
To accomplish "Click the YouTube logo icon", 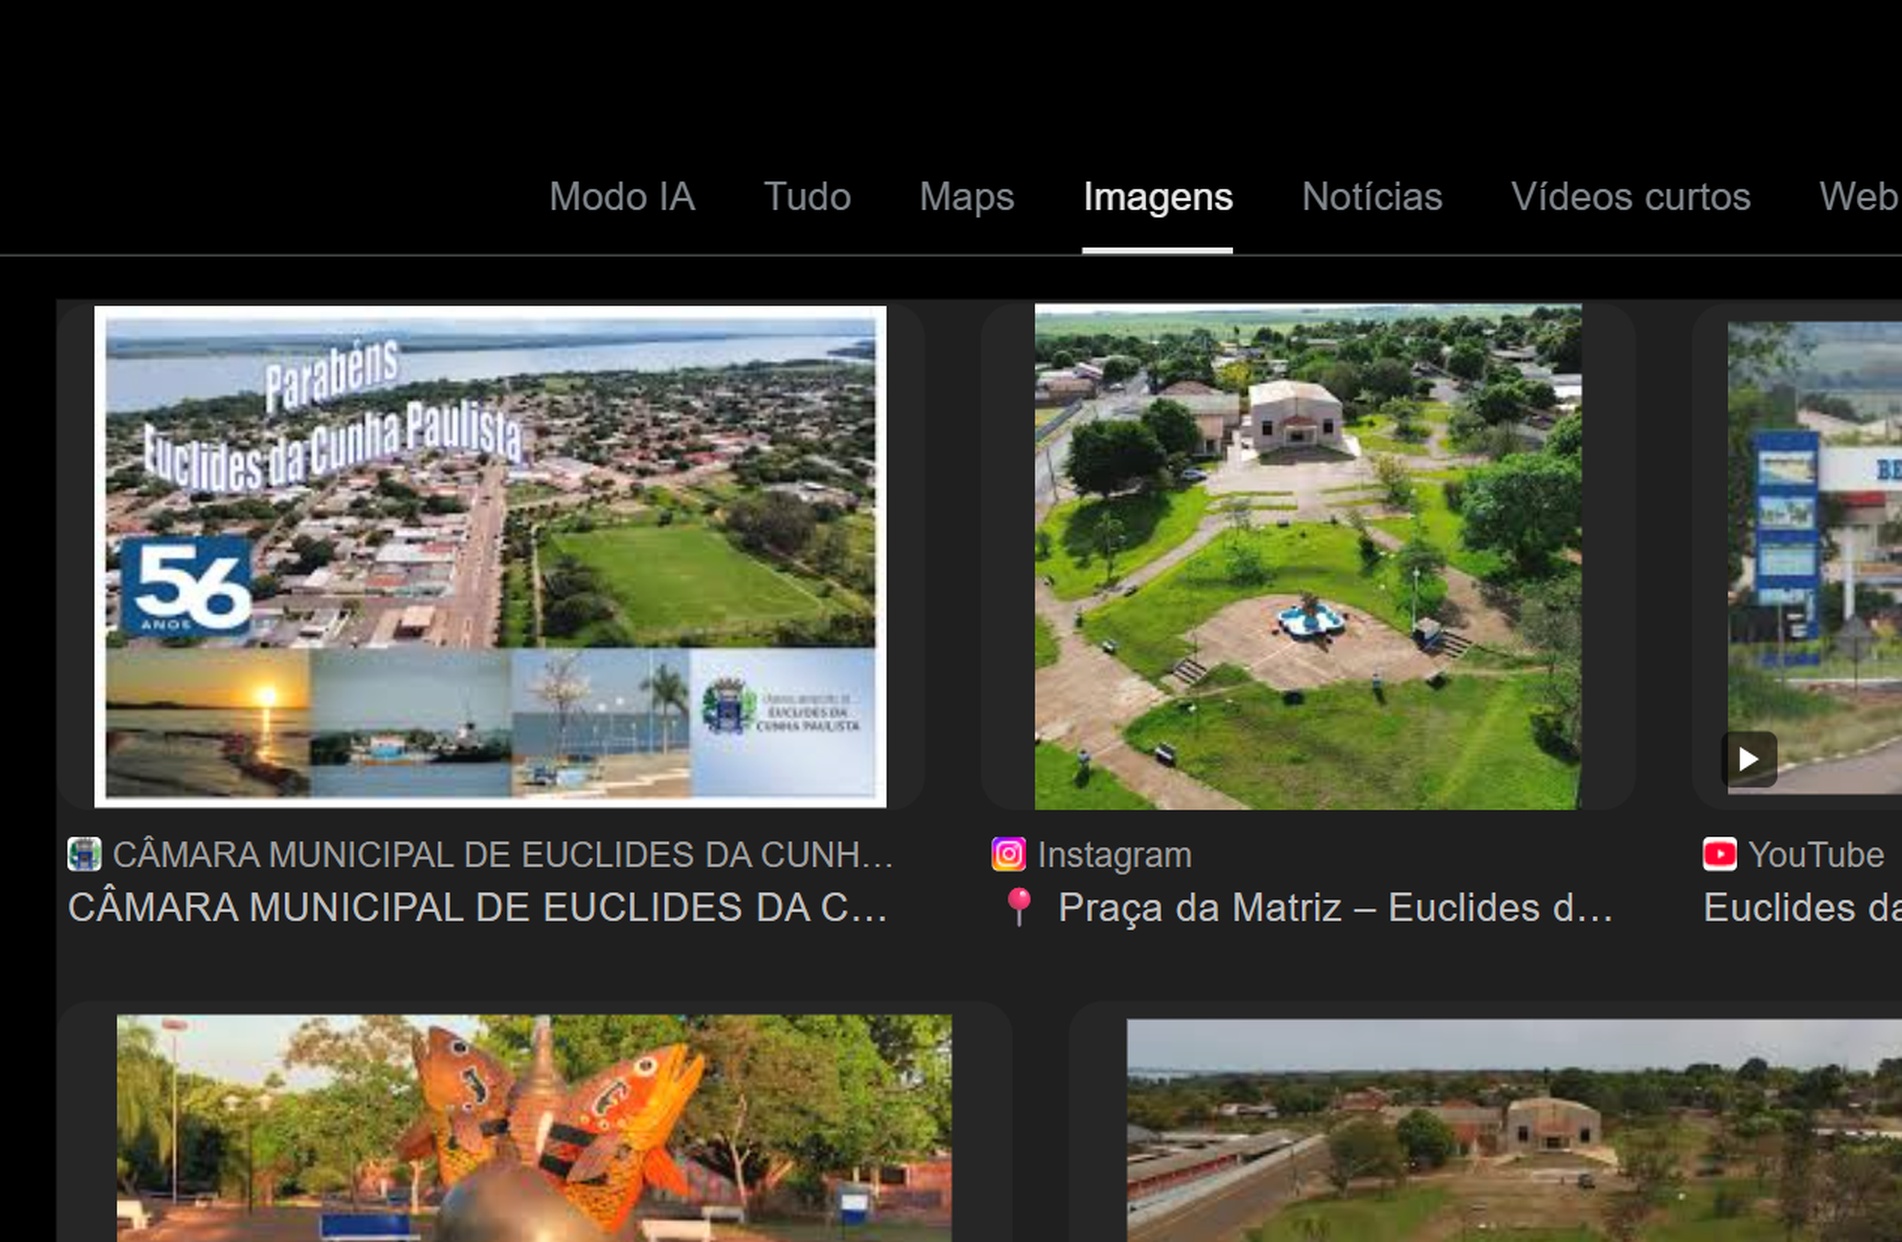I will pos(1719,855).
